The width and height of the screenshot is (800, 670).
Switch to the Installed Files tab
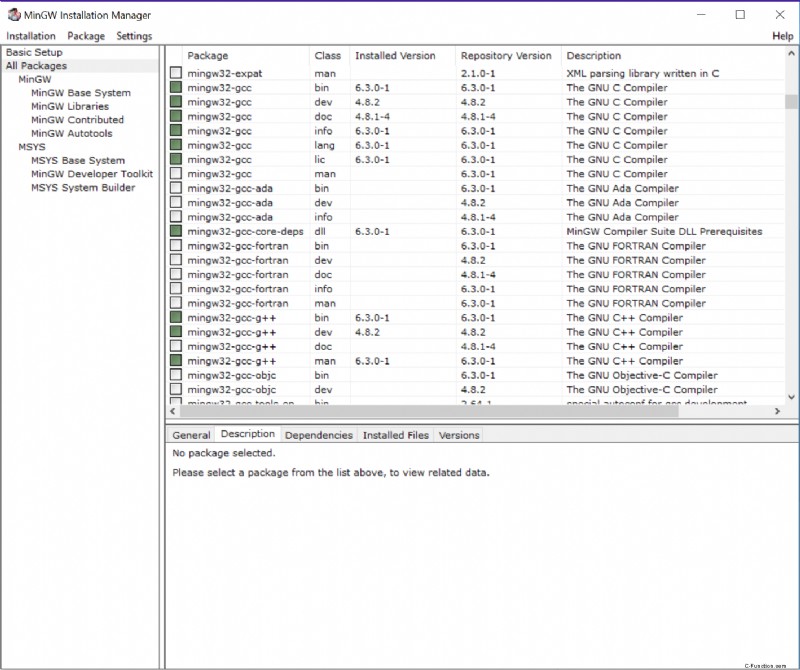(x=395, y=436)
